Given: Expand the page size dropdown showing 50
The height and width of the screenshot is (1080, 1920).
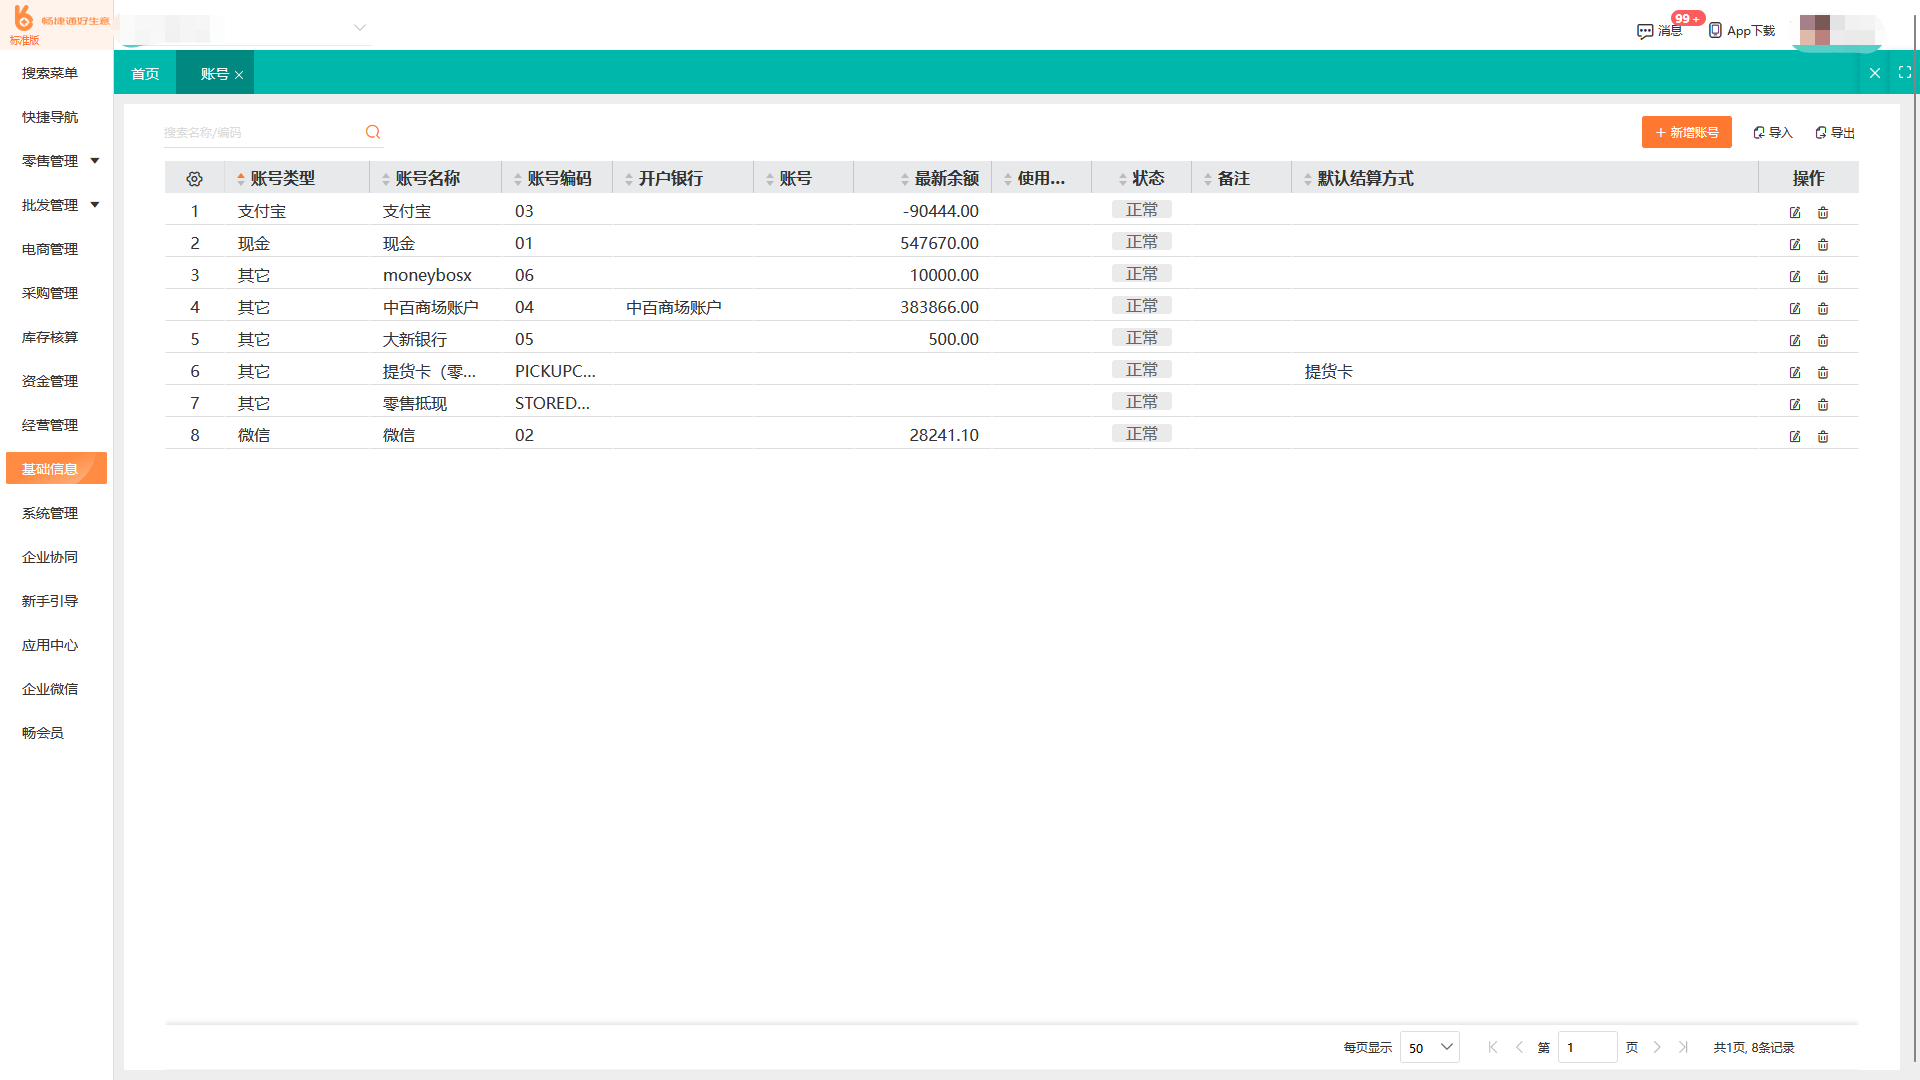Looking at the screenshot, I should tap(1429, 1047).
